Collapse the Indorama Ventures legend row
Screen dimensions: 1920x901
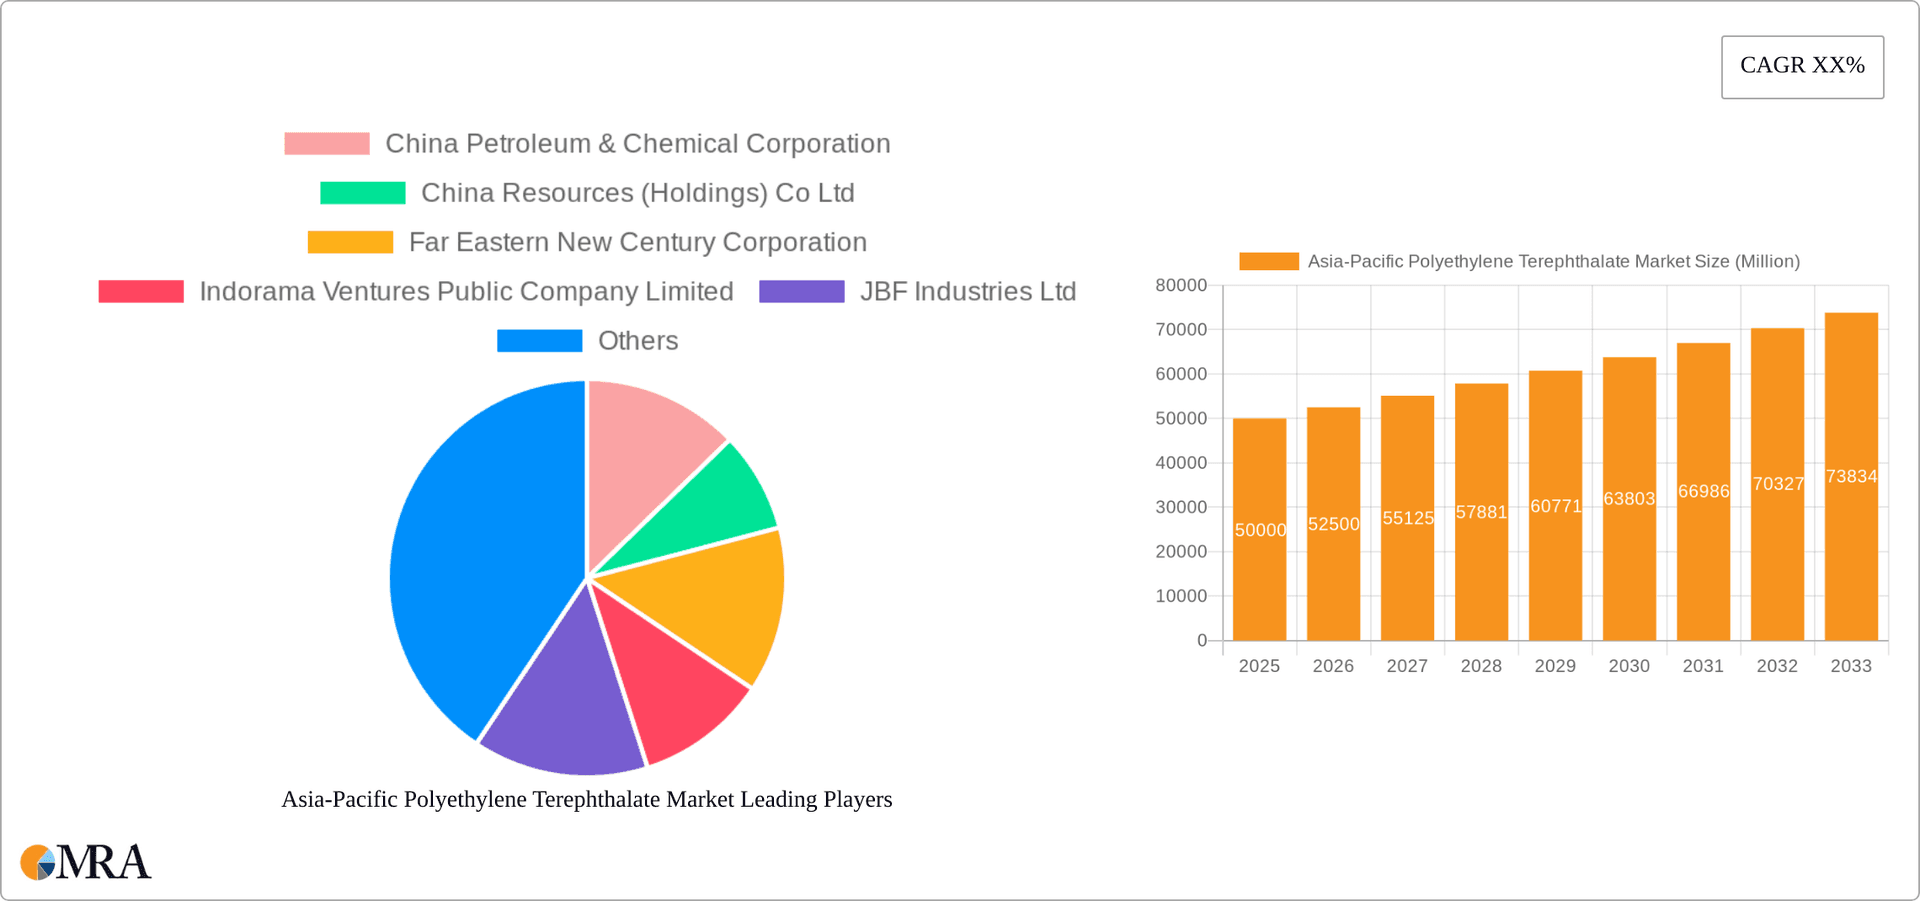click(416, 291)
